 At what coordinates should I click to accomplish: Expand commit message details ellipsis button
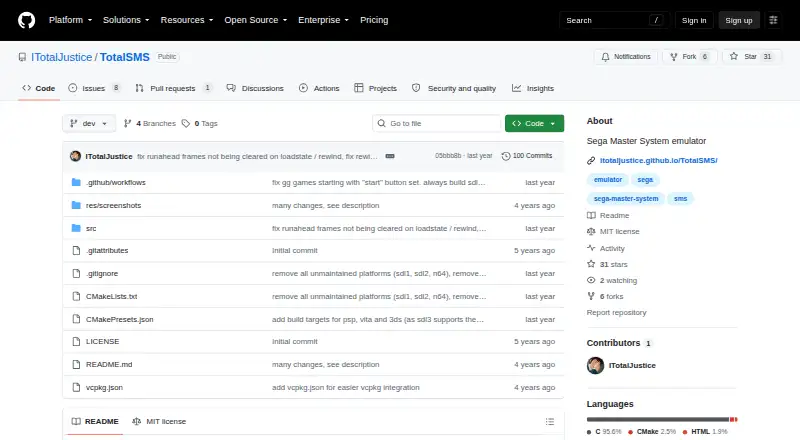point(390,156)
